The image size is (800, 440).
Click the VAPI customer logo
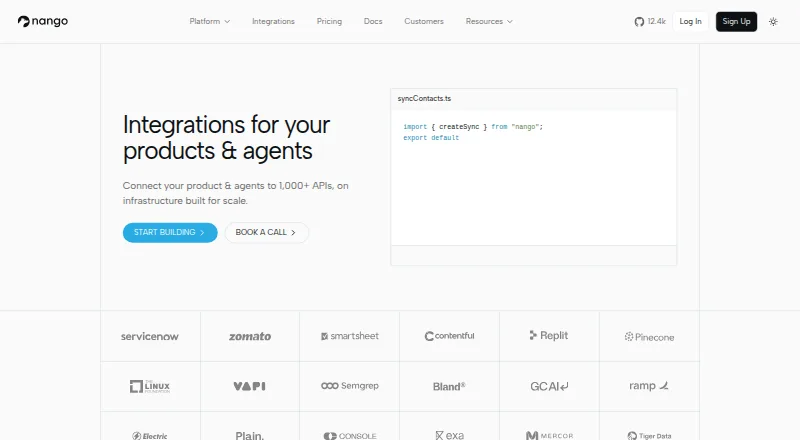click(x=249, y=386)
